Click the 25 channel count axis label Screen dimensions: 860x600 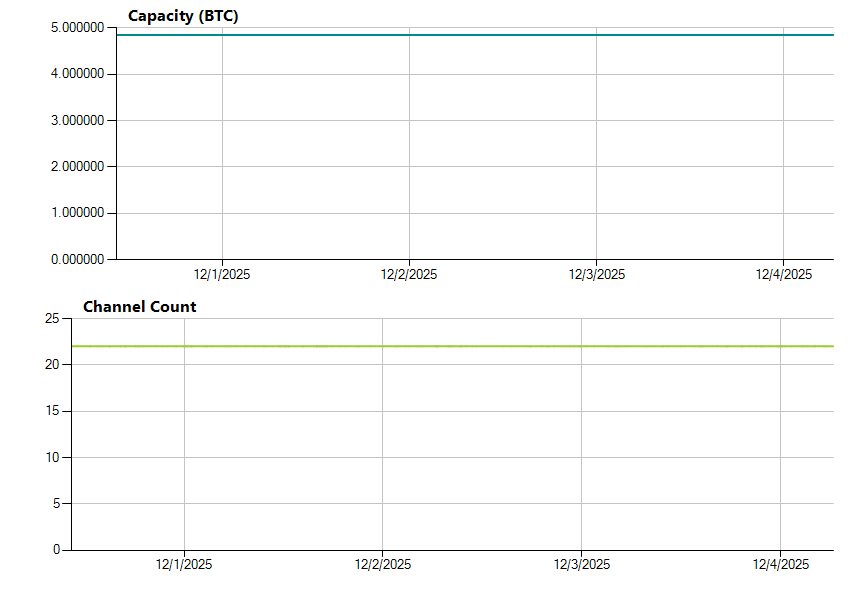point(52,319)
